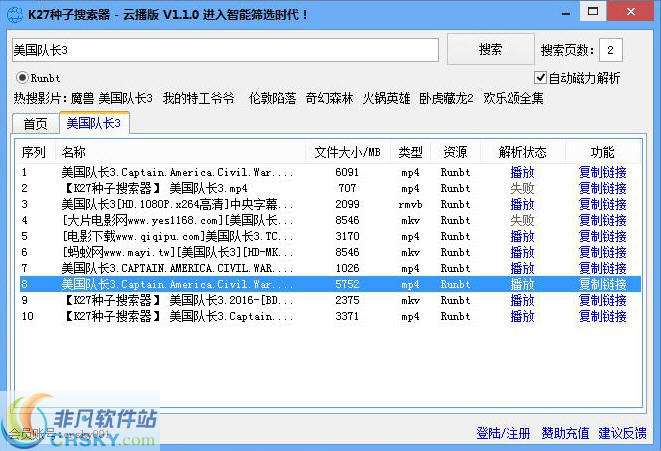Screen dimensions: 661x451
Task: Click the 搜索 button
Action: 490,49
